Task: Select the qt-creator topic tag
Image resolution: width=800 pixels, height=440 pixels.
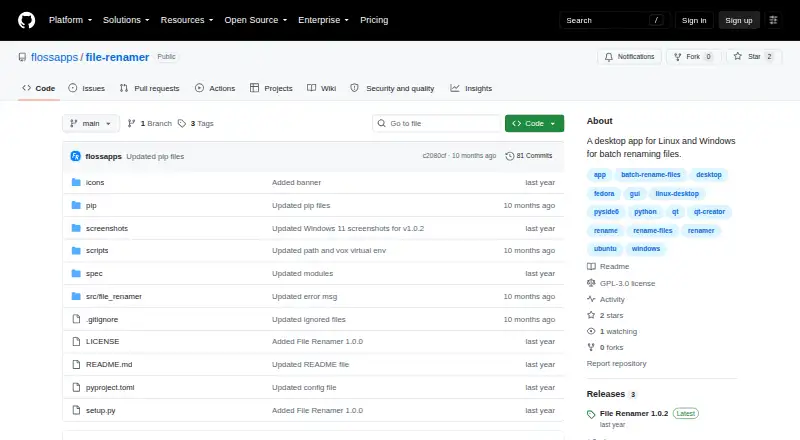Action: click(x=709, y=212)
